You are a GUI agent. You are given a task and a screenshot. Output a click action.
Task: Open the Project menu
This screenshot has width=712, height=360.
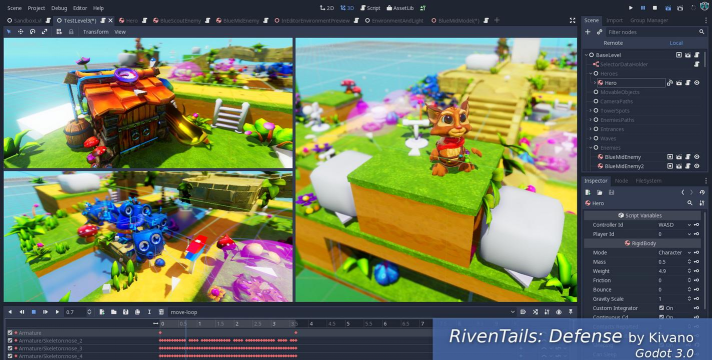(36, 8)
